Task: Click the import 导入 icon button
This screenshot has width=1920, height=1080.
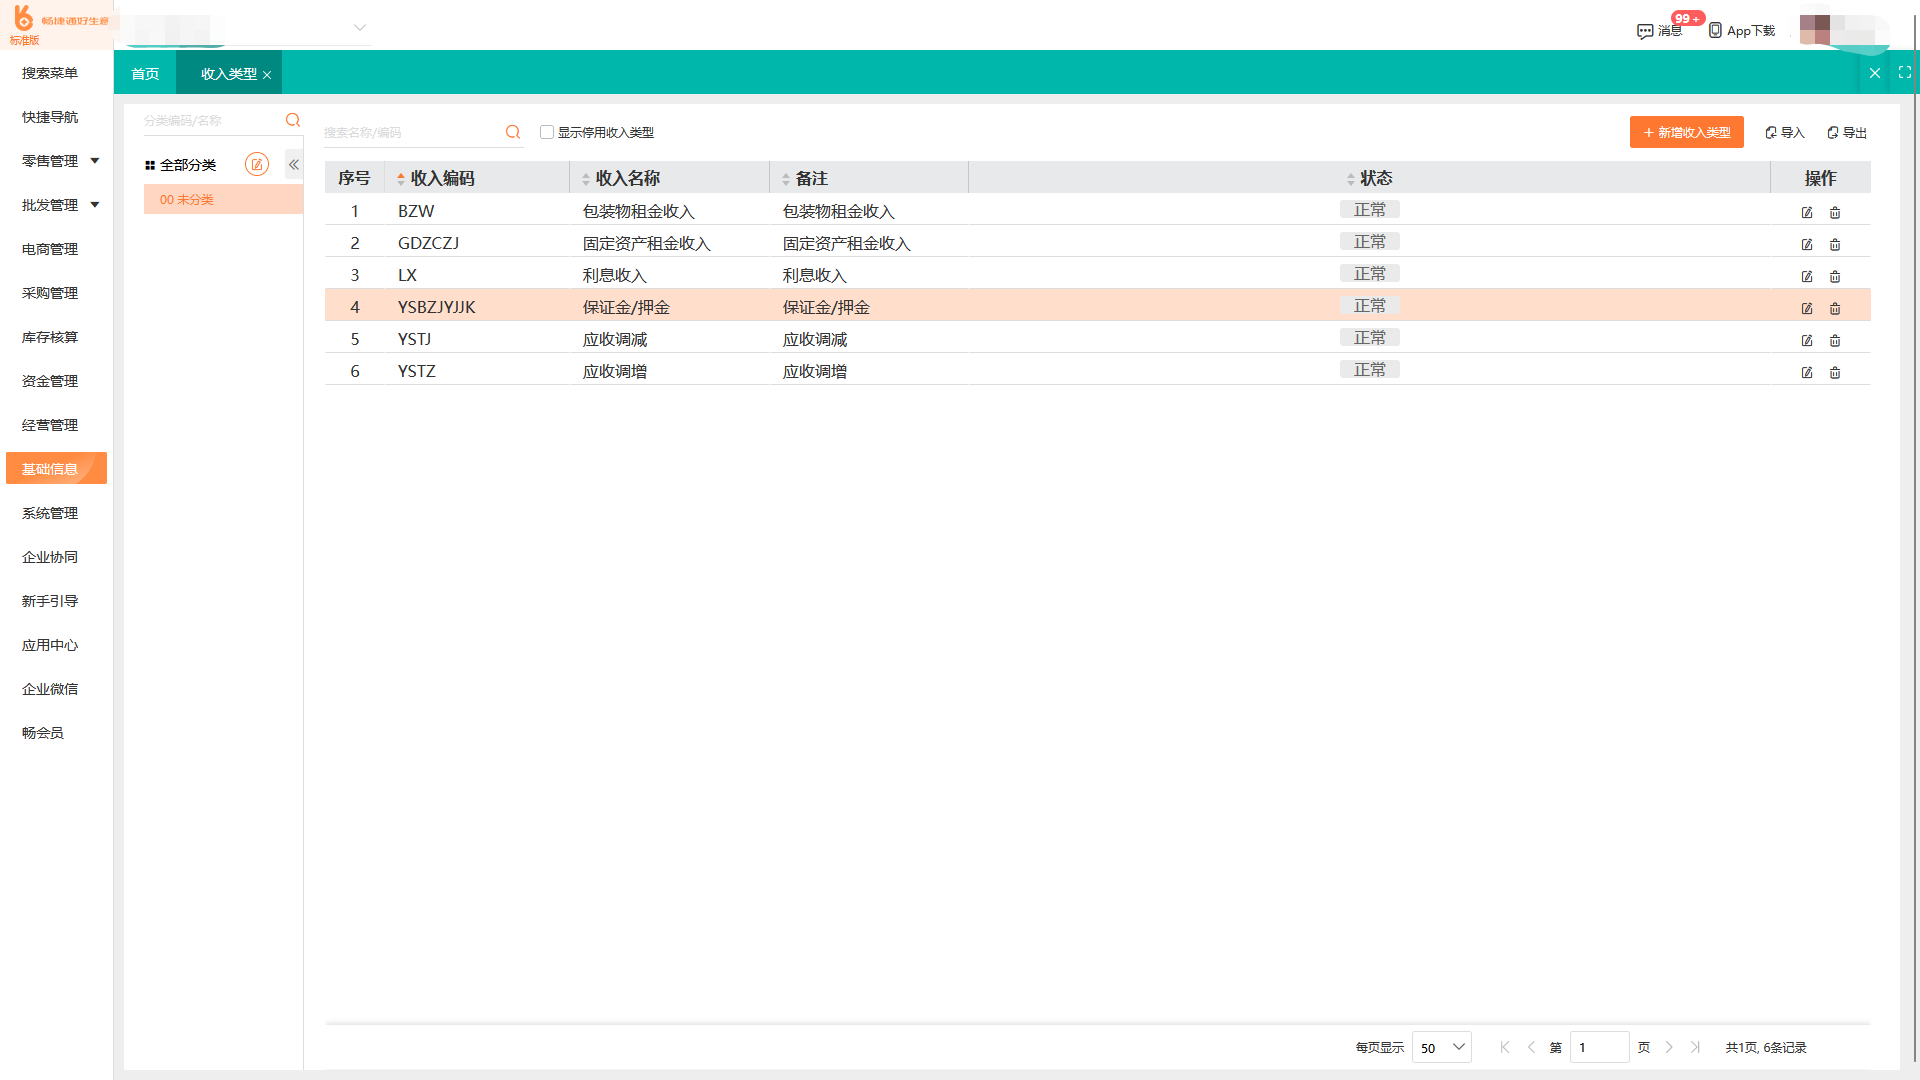Action: (1785, 132)
